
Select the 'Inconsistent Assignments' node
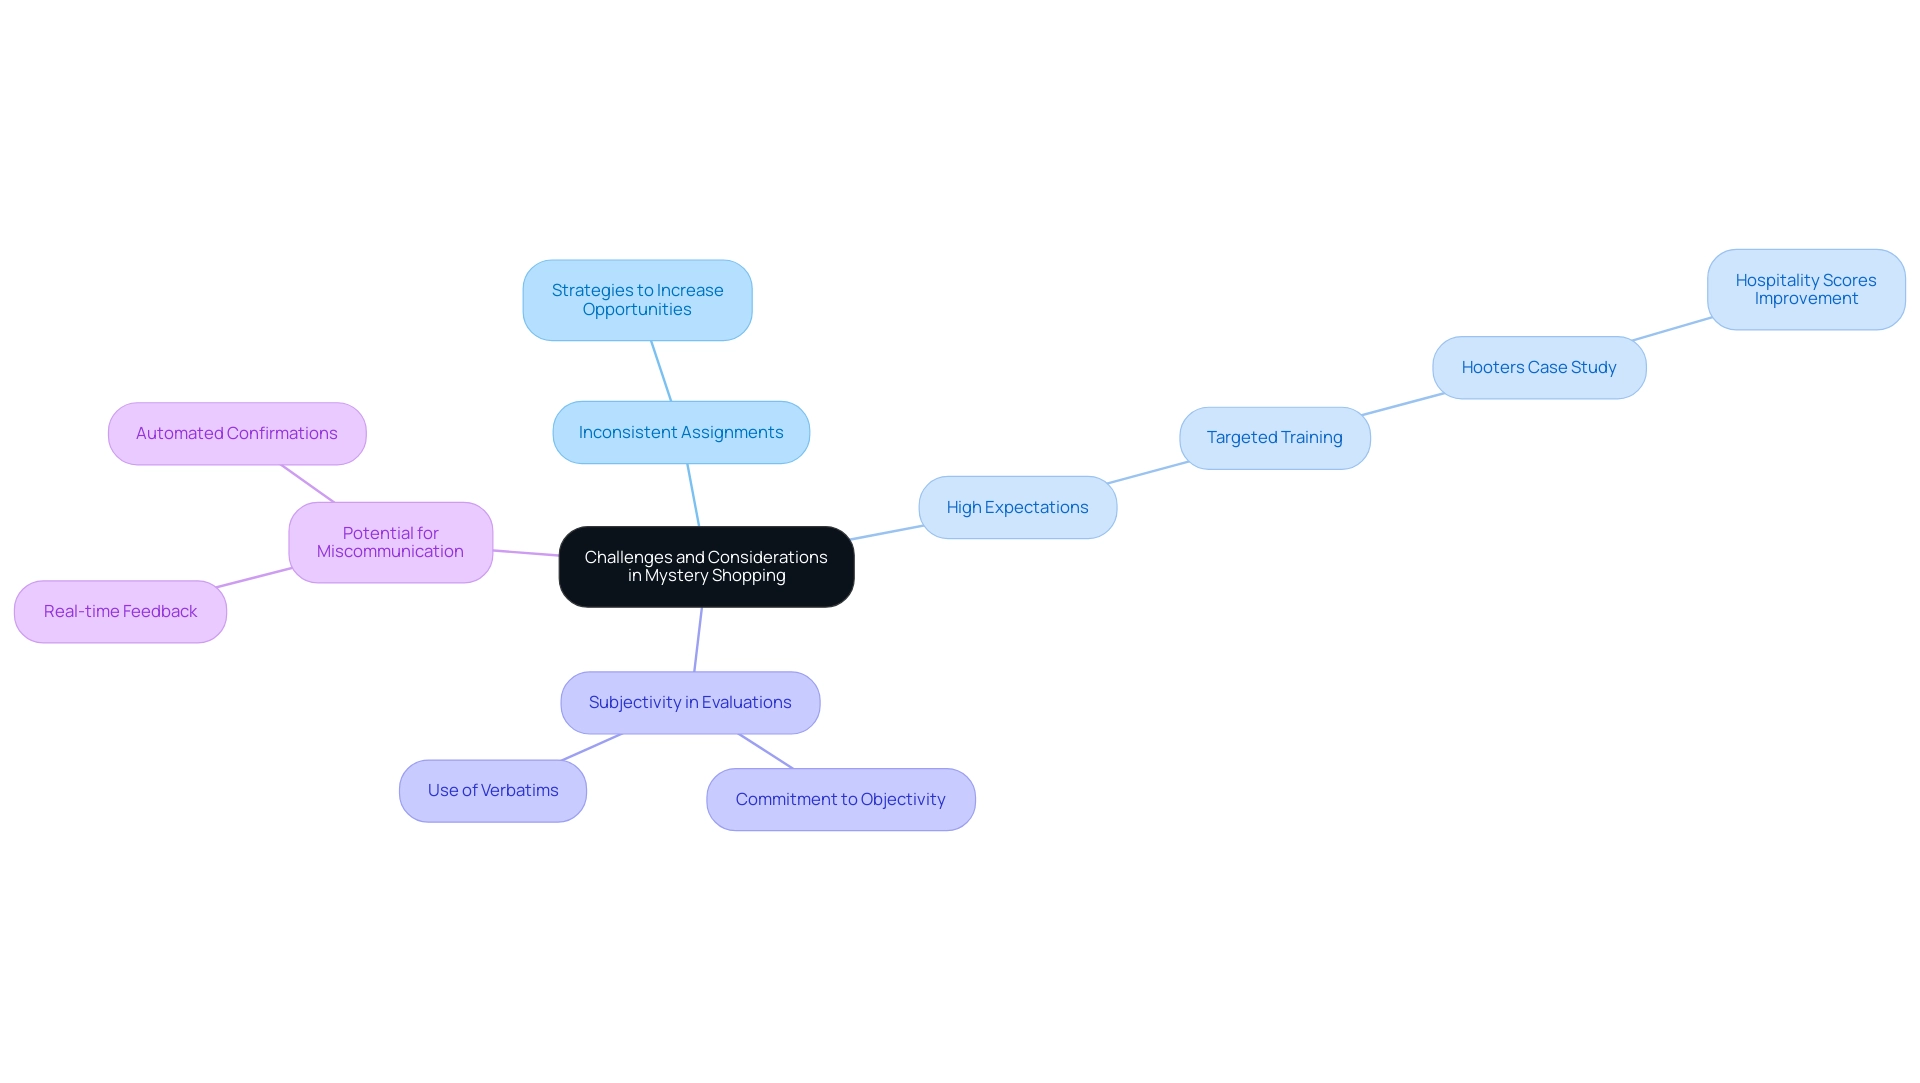pos(682,431)
